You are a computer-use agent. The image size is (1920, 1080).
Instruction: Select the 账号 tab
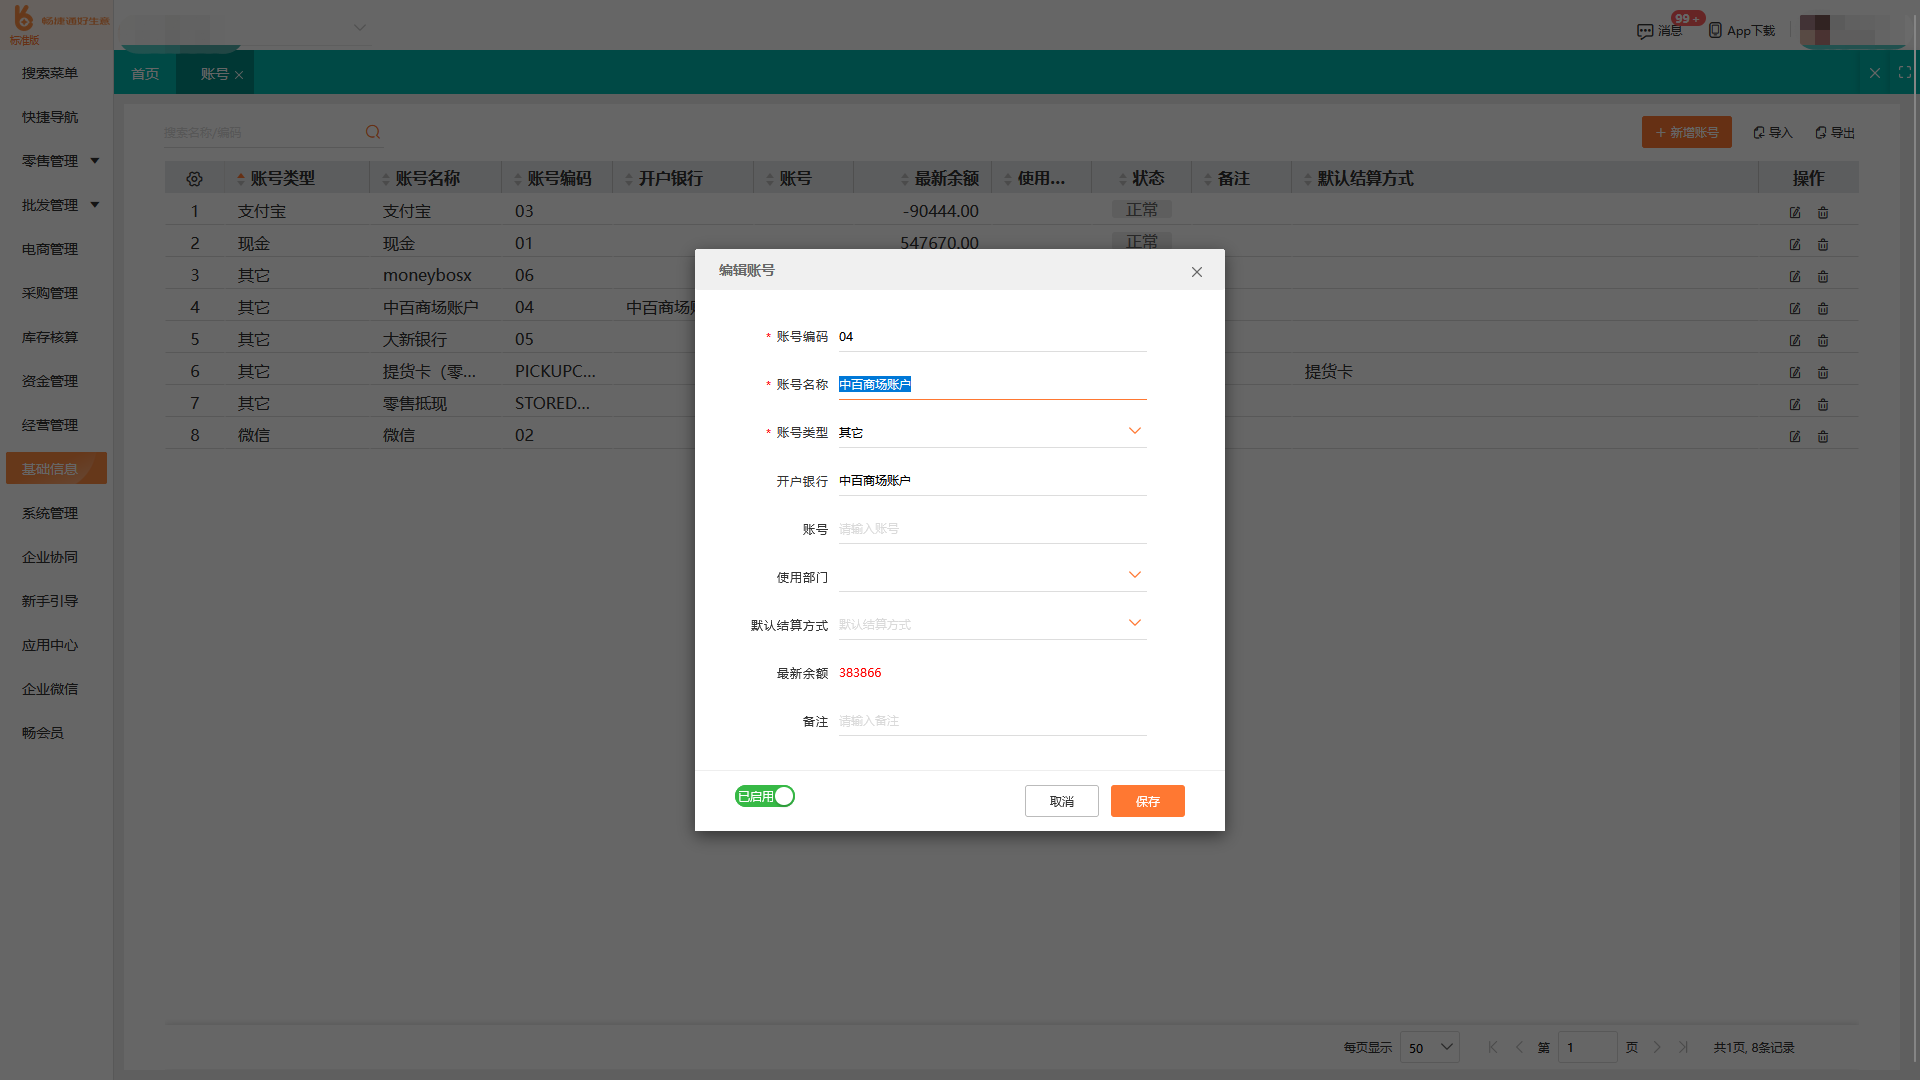point(214,74)
